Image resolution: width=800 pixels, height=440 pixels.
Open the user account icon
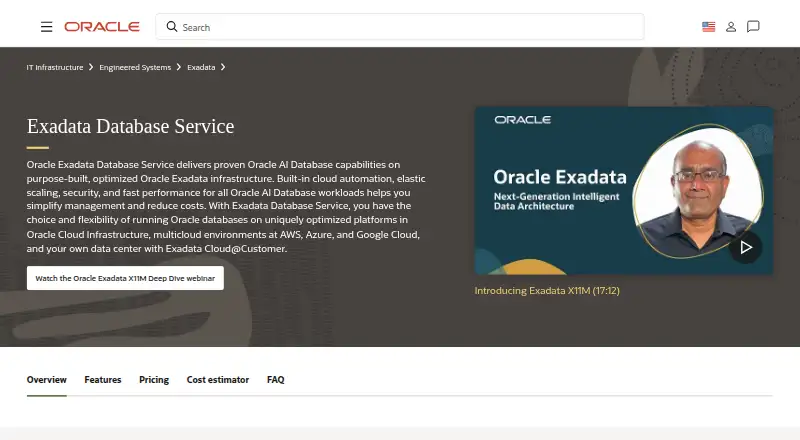731,27
